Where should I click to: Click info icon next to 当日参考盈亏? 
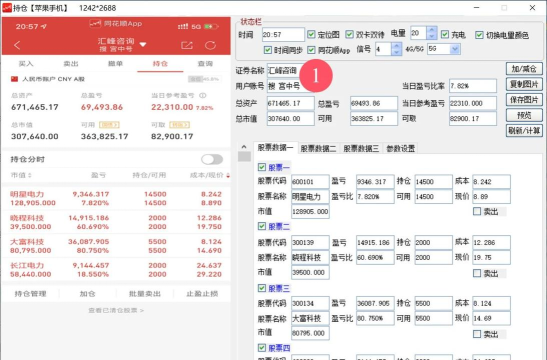(203, 95)
